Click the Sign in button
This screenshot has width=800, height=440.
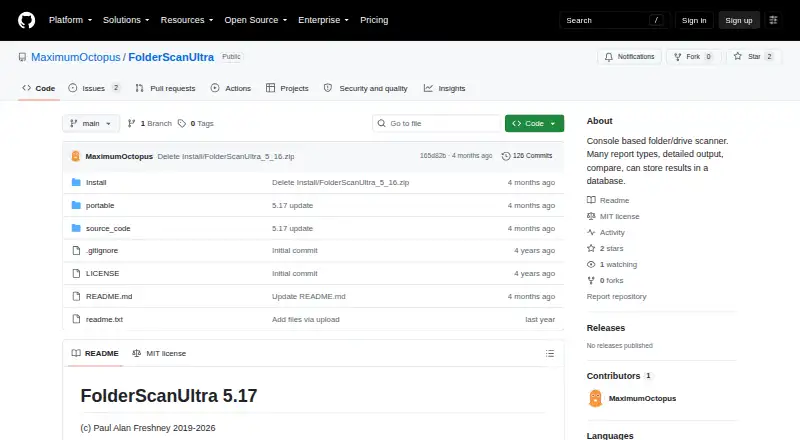tap(694, 20)
